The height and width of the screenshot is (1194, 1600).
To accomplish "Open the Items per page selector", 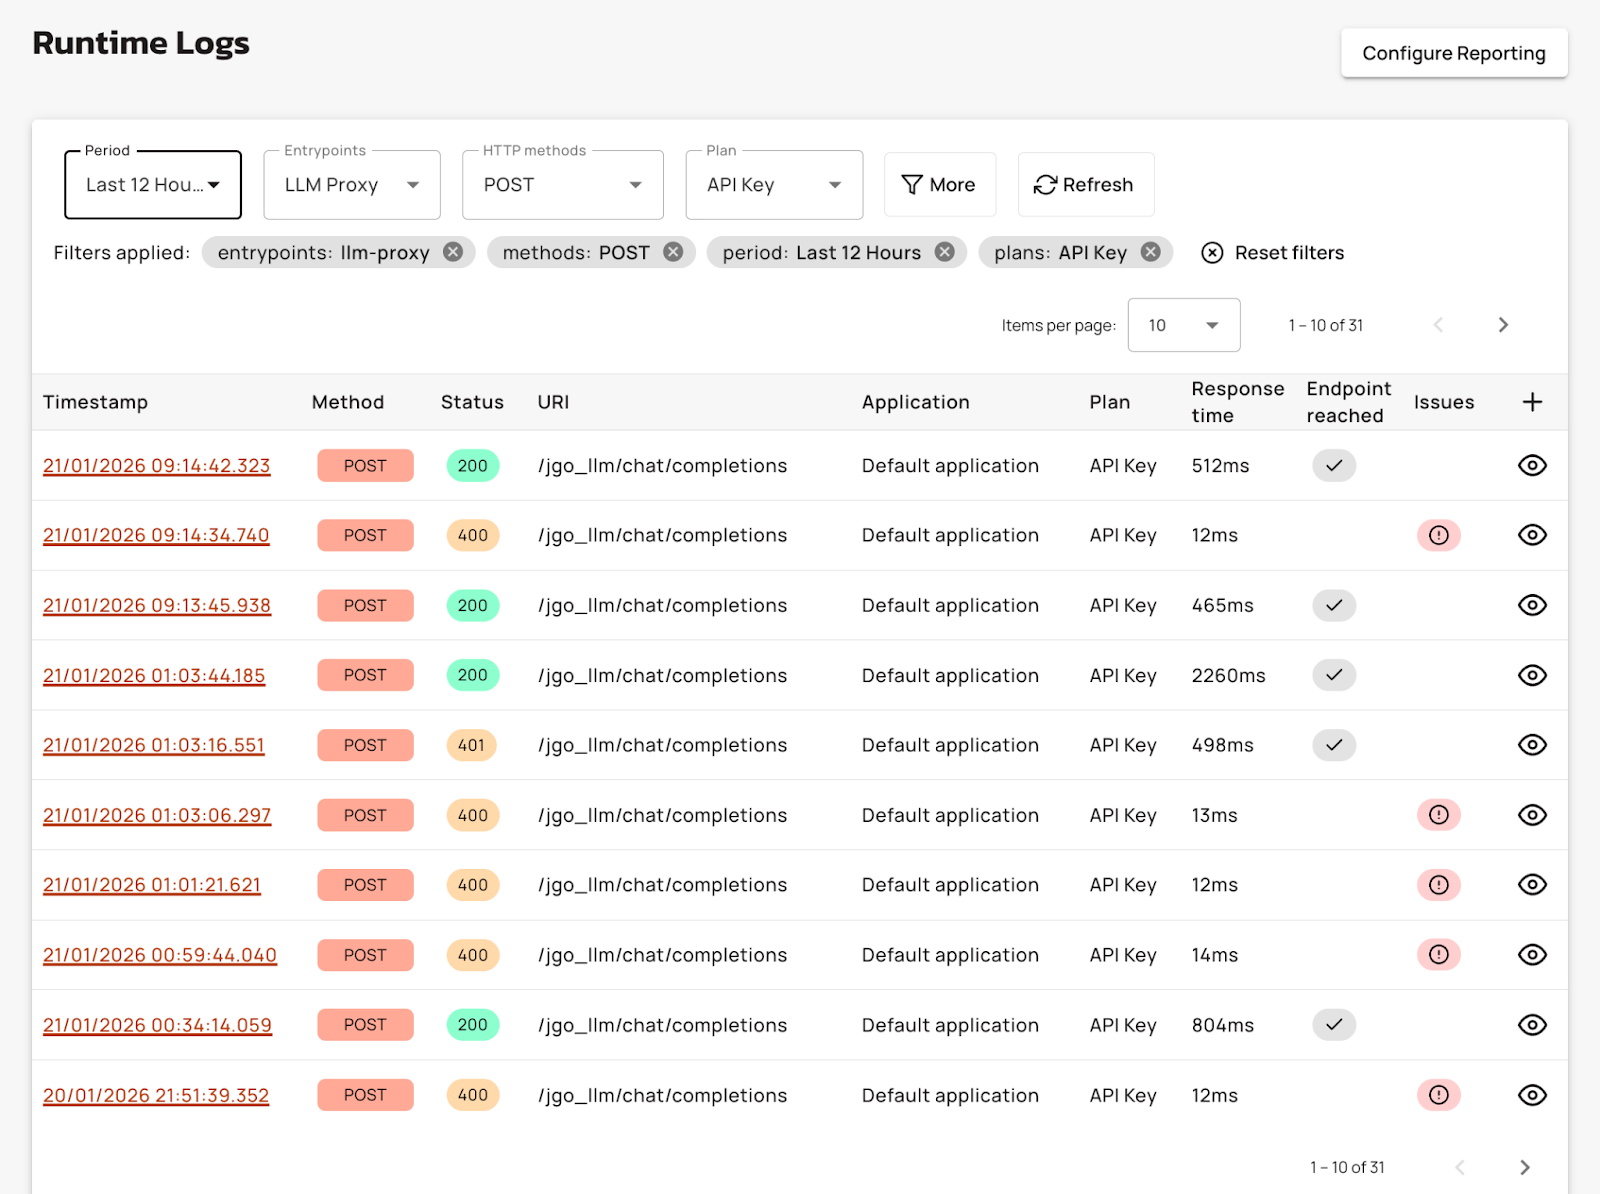I will [1183, 325].
